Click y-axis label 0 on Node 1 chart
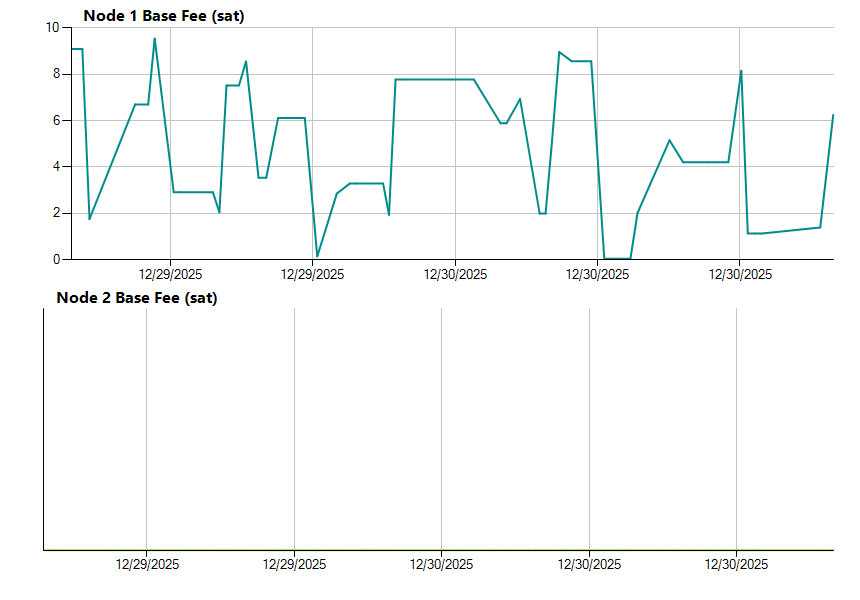860x600 pixels. [x=57, y=259]
